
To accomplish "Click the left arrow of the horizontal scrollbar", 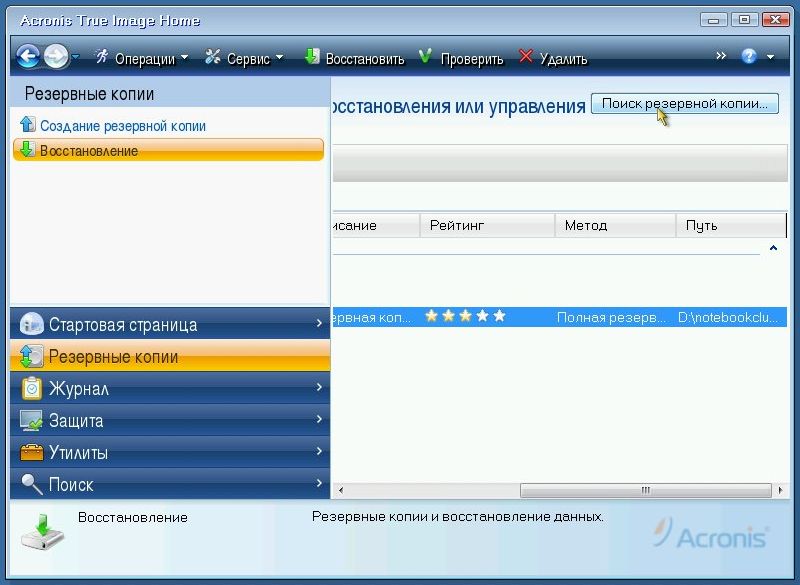I will point(340,491).
